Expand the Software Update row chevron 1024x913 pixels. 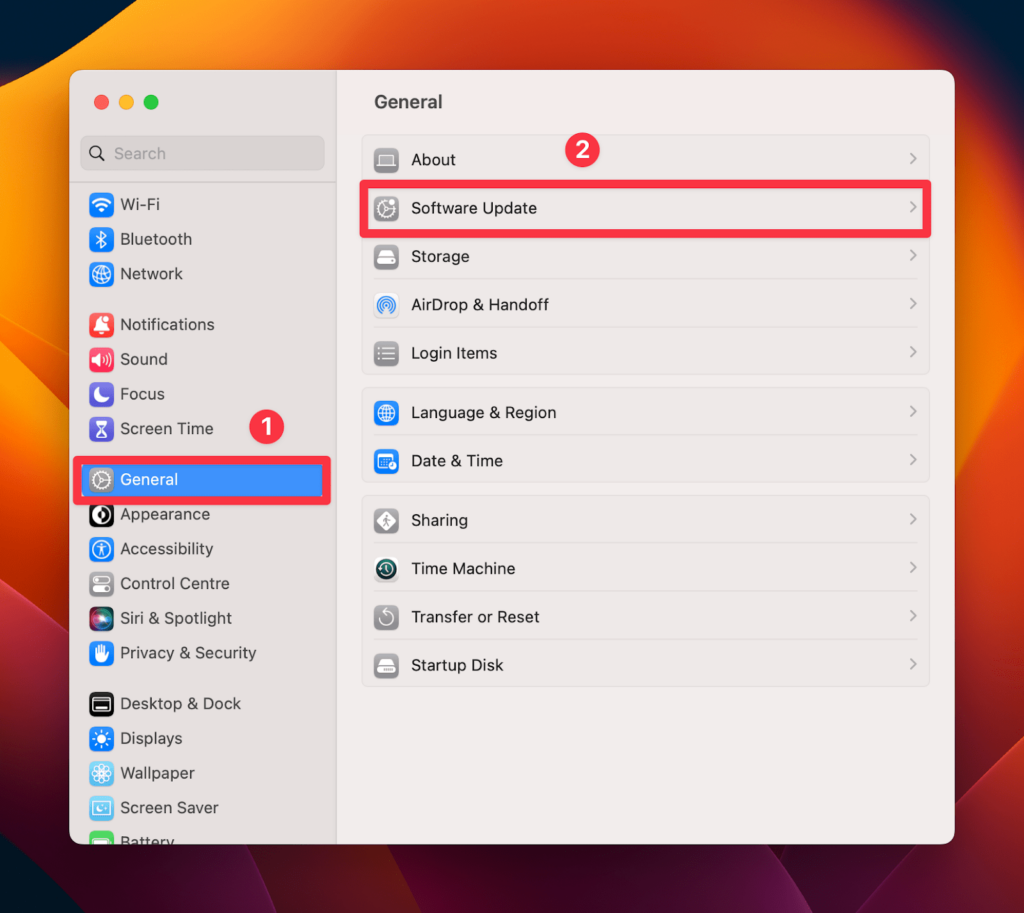tap(913, 207)
